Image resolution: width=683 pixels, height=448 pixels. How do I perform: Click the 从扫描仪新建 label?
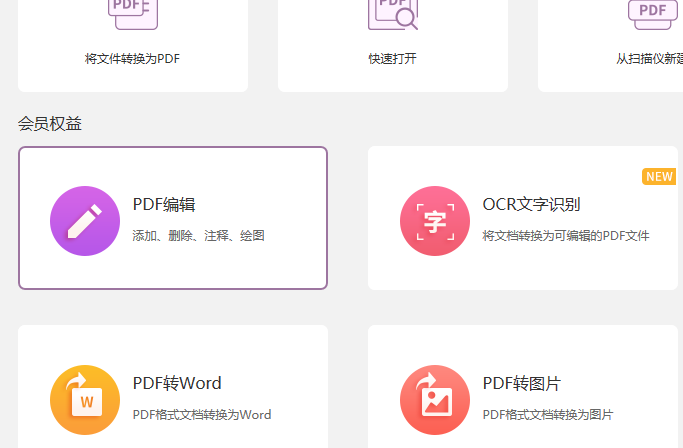tap(648, 59)
